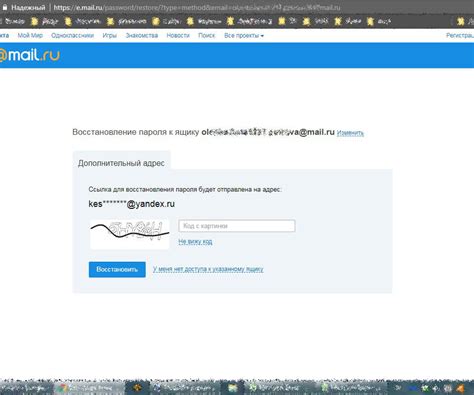Go to Одноклассники in top navigation

pos(72,35)
